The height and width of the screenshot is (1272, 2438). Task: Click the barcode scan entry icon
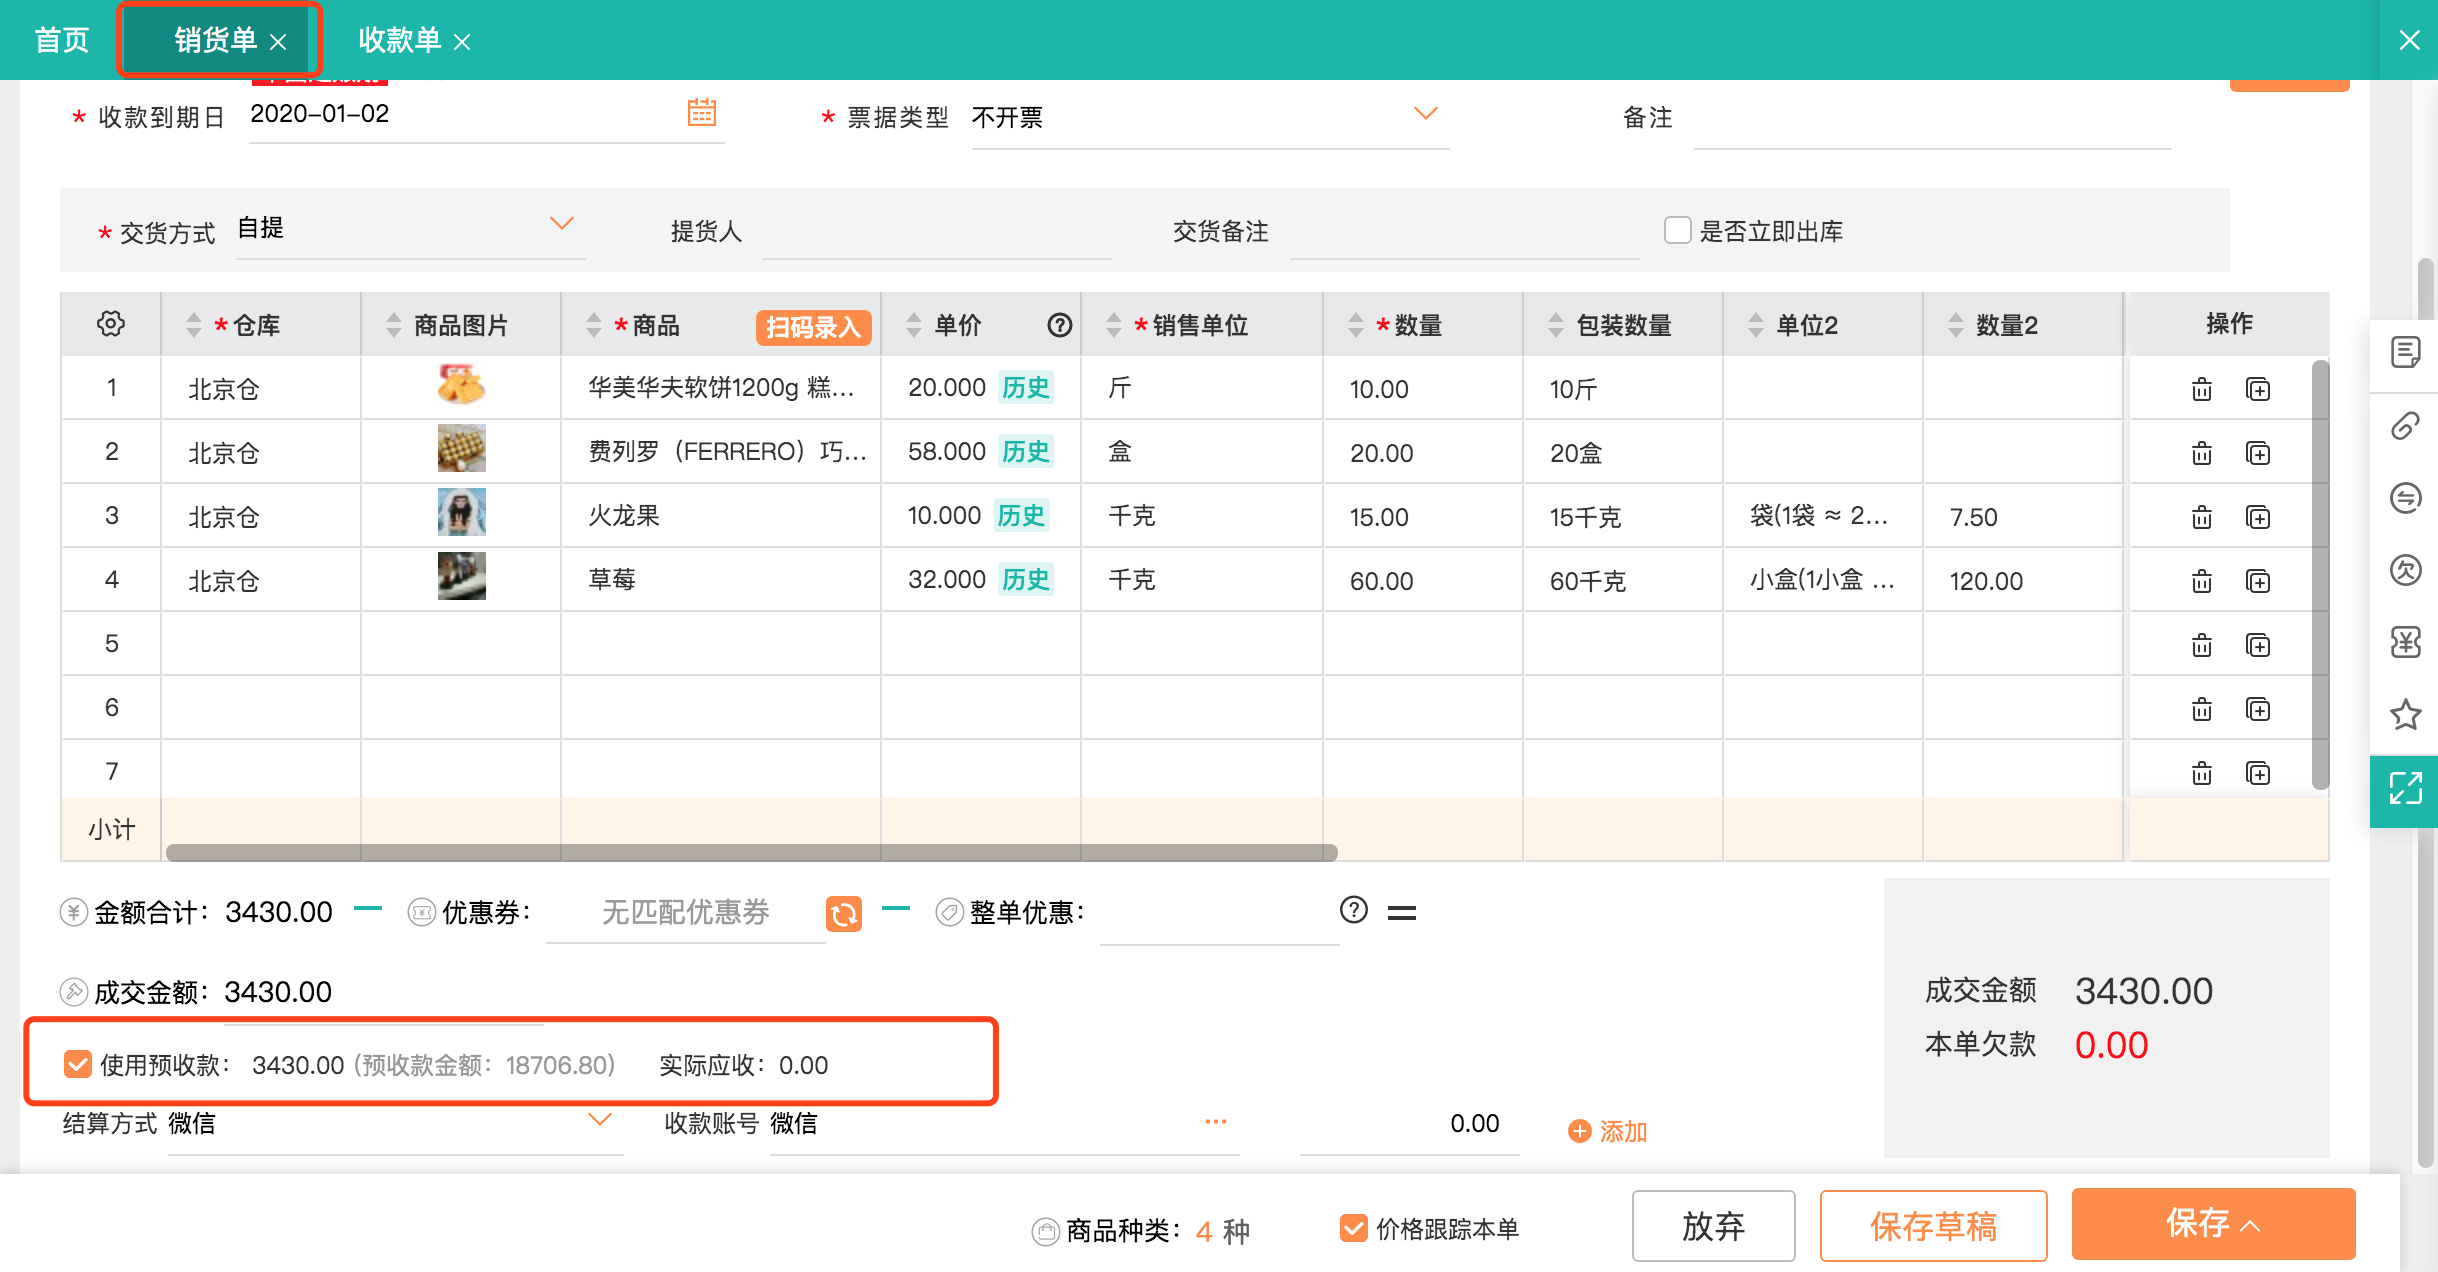[x=814, y=326]
